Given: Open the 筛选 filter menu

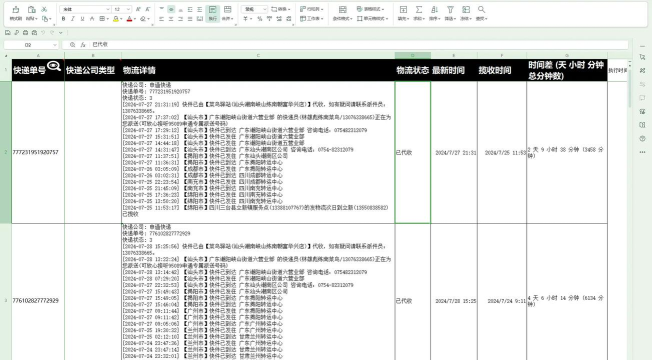Looking at the screenshot, I should pos(450,13).
